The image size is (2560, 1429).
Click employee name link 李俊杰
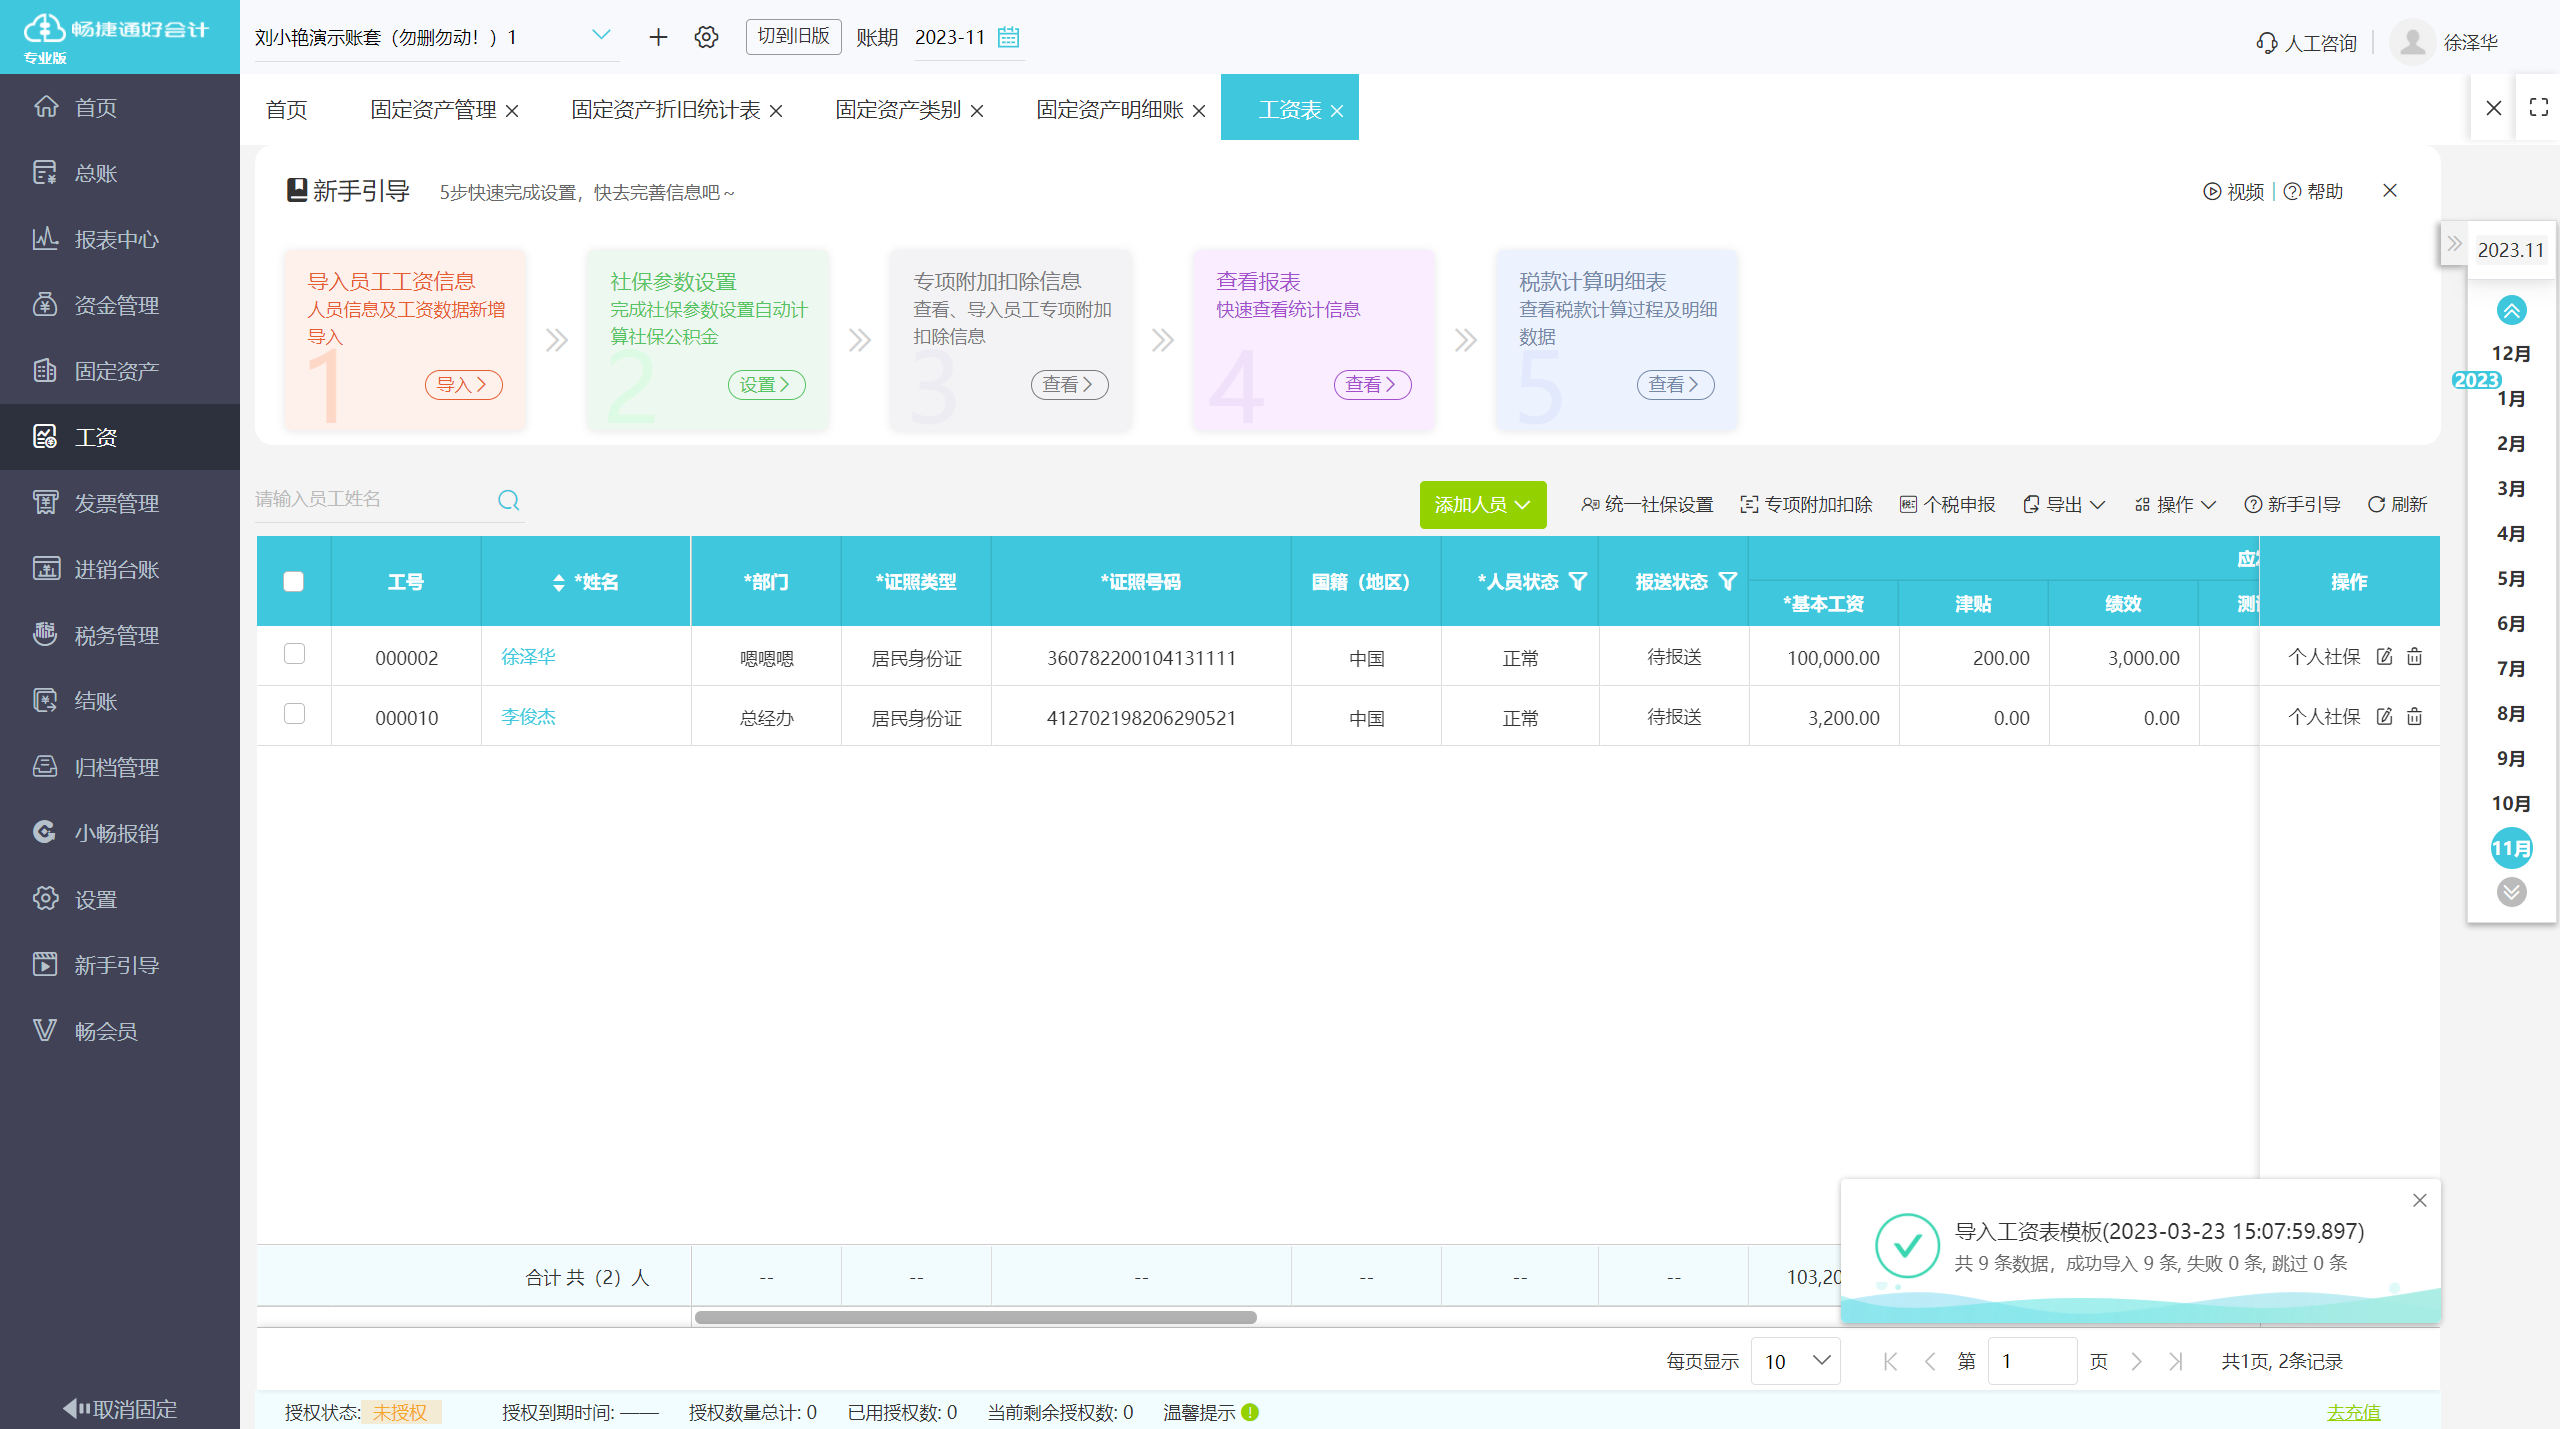coord(527,715)
